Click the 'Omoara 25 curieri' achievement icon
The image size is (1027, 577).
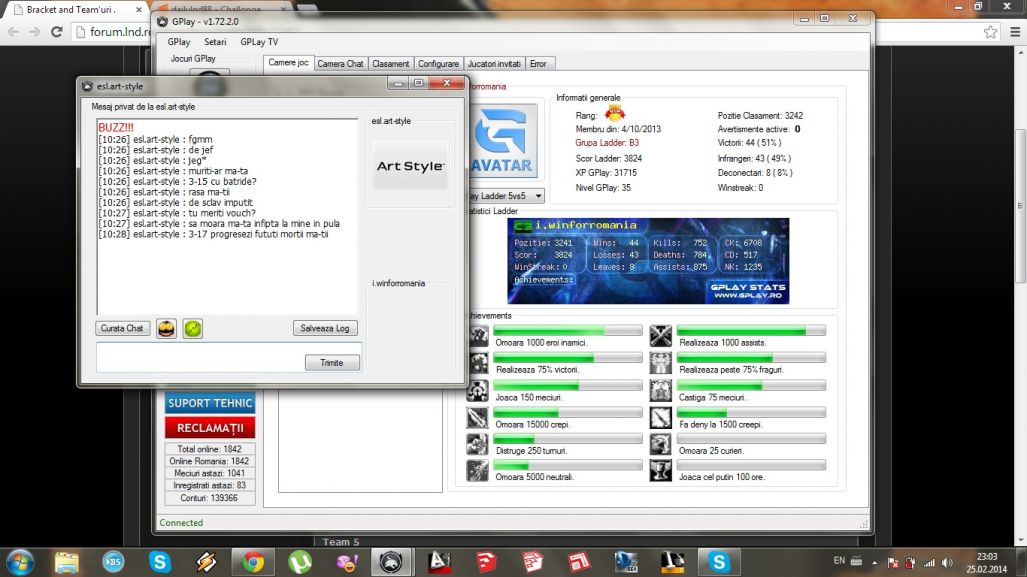660,444
